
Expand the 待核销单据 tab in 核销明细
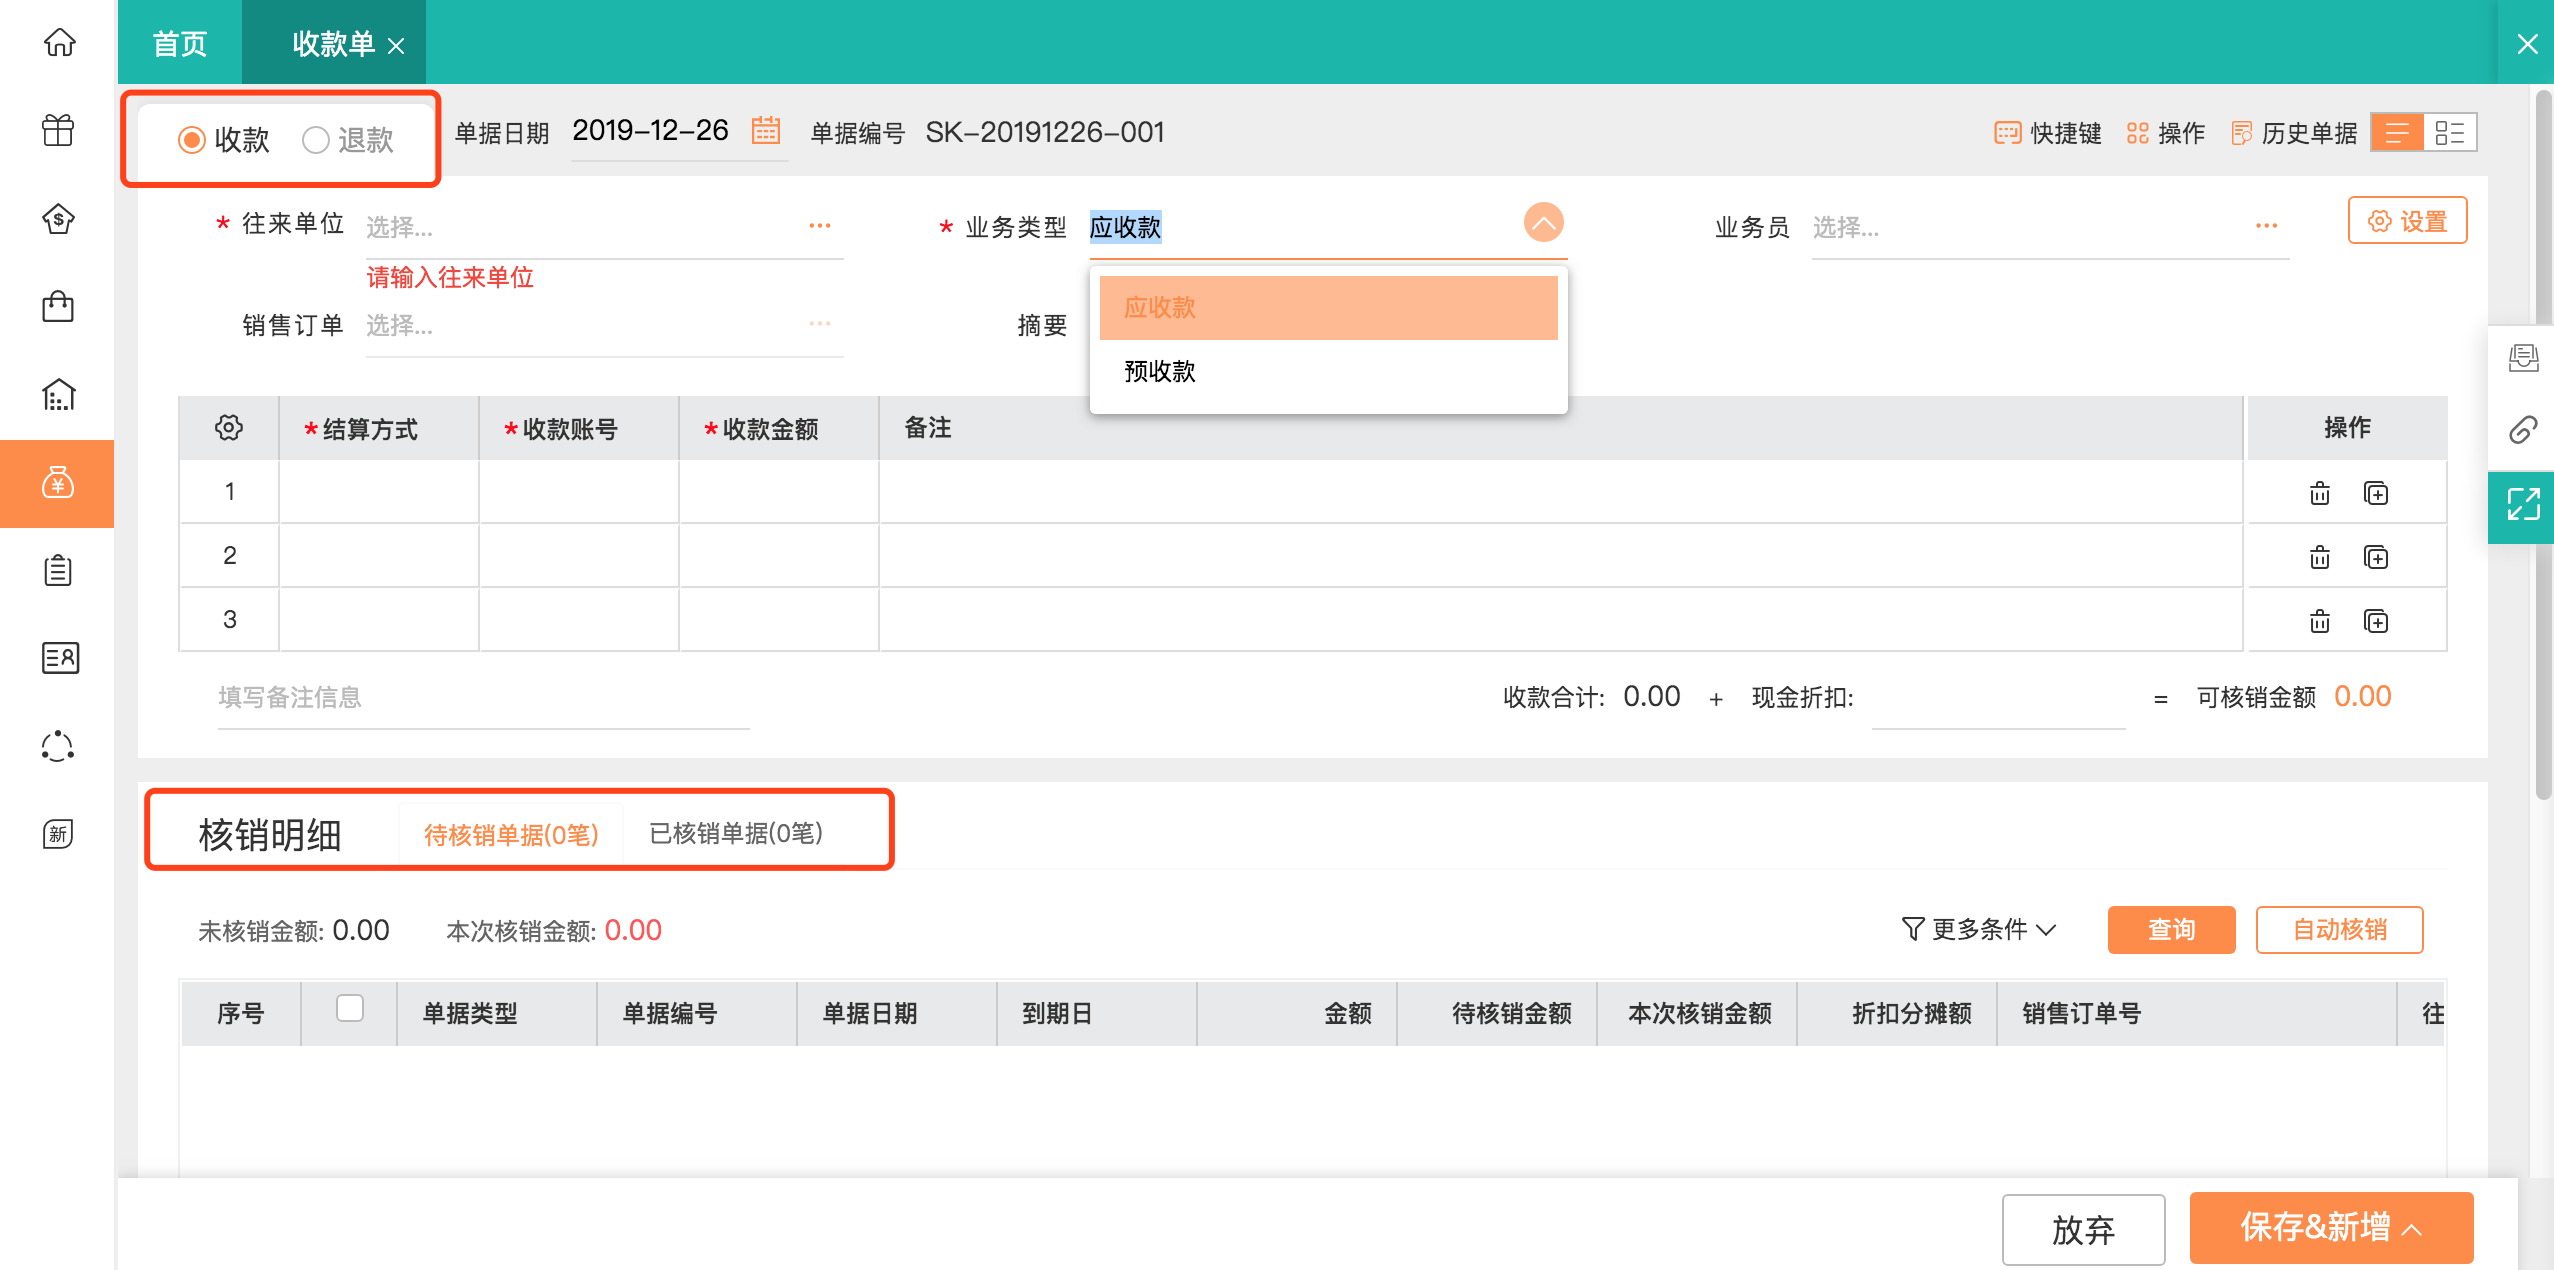pyautogui.click(x=505, y=832)
